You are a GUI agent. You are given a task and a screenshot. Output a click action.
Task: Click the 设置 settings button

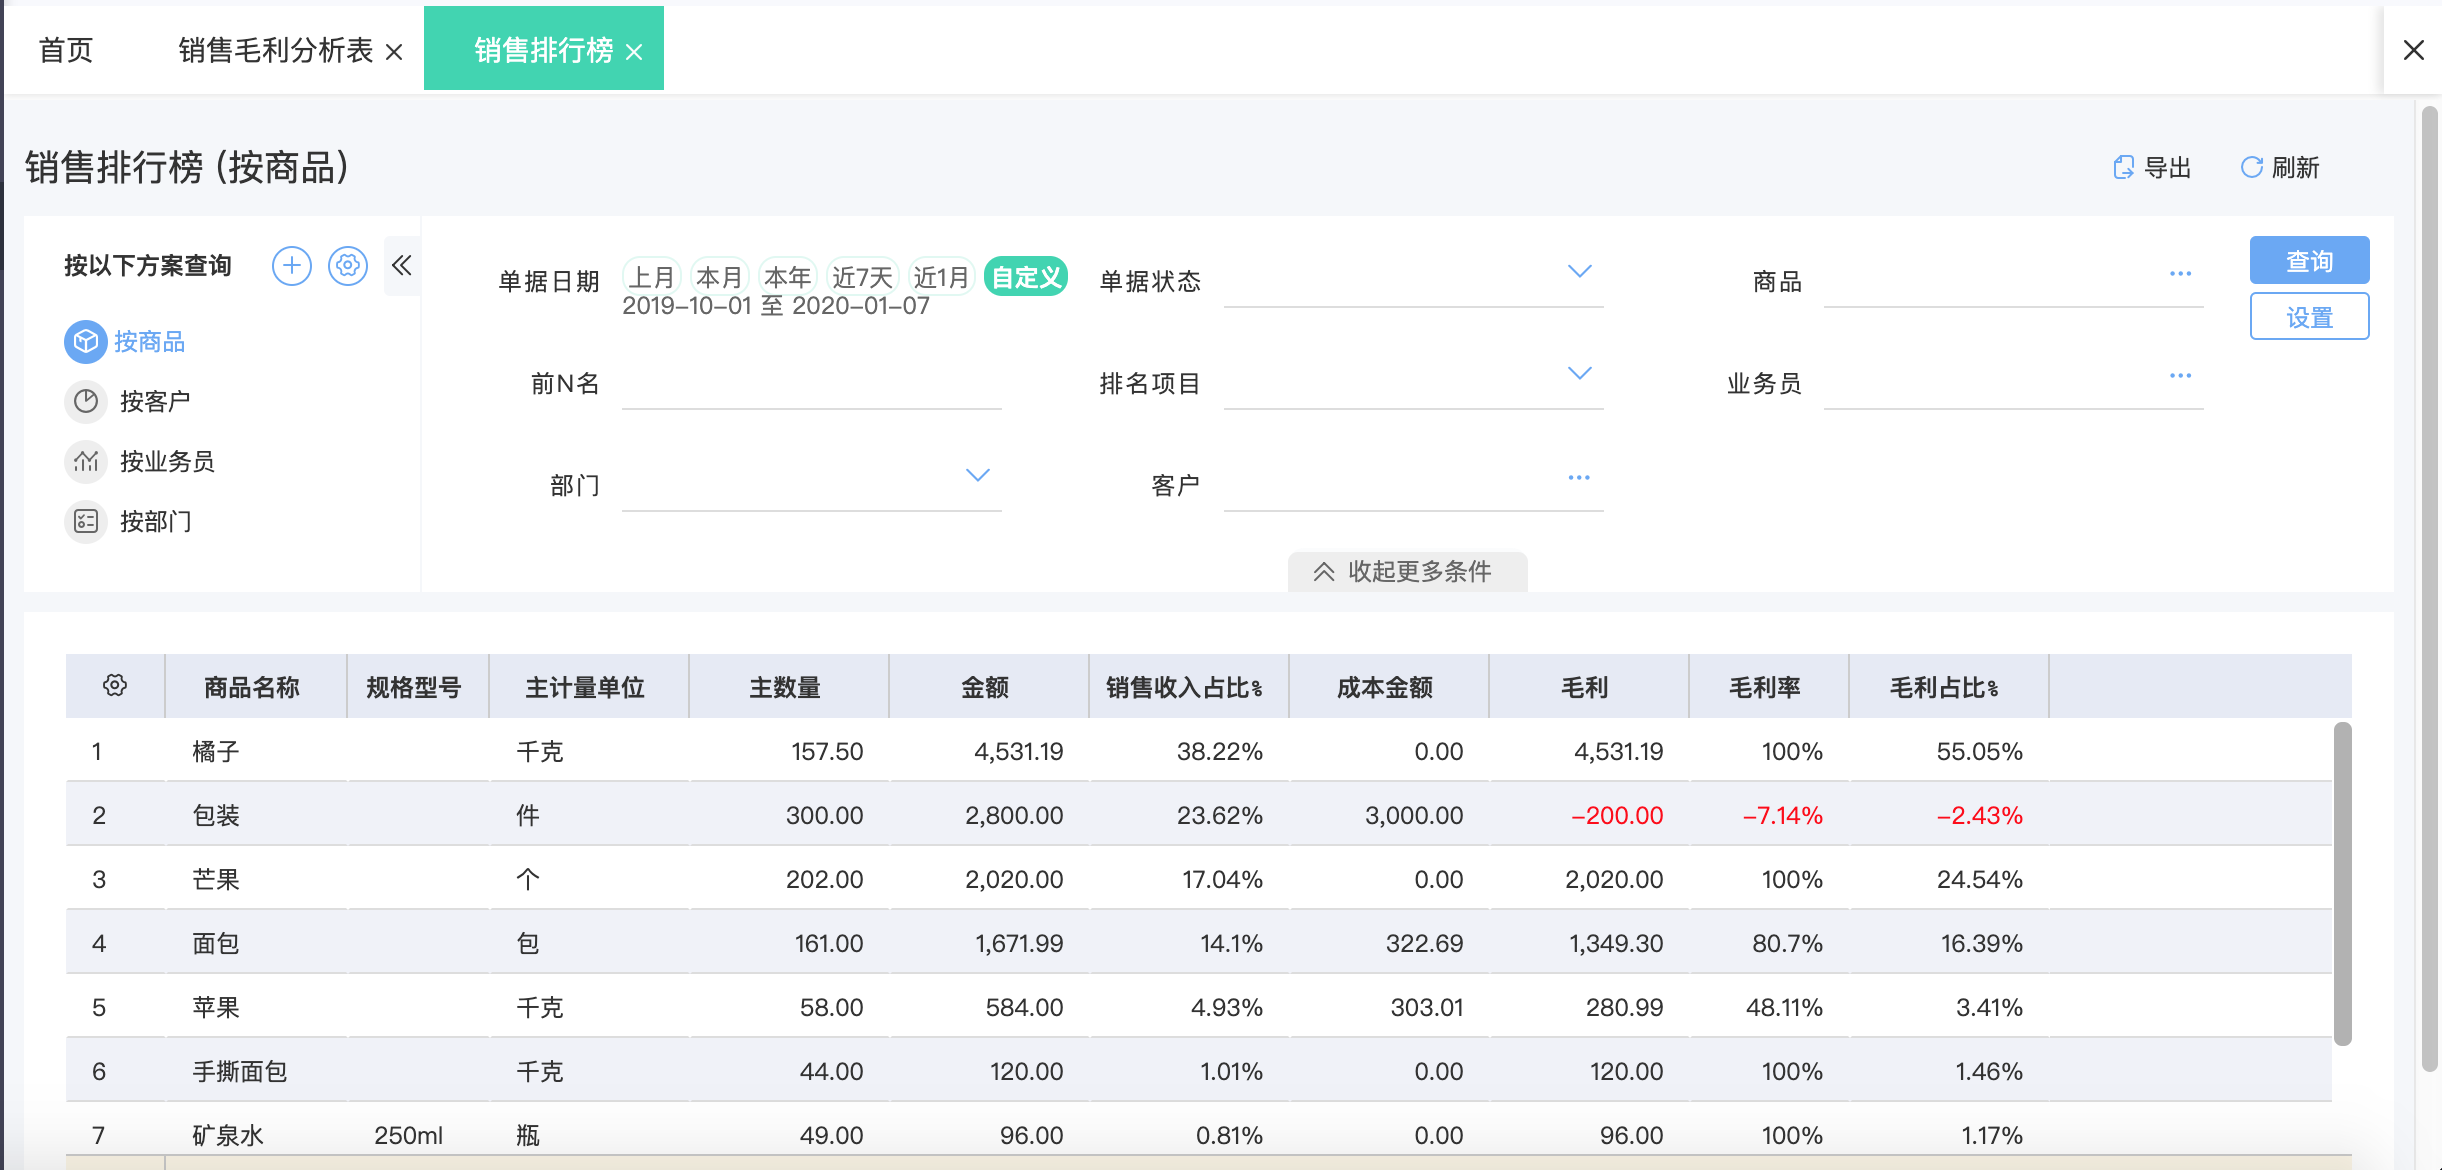[x=2311, y=316]
